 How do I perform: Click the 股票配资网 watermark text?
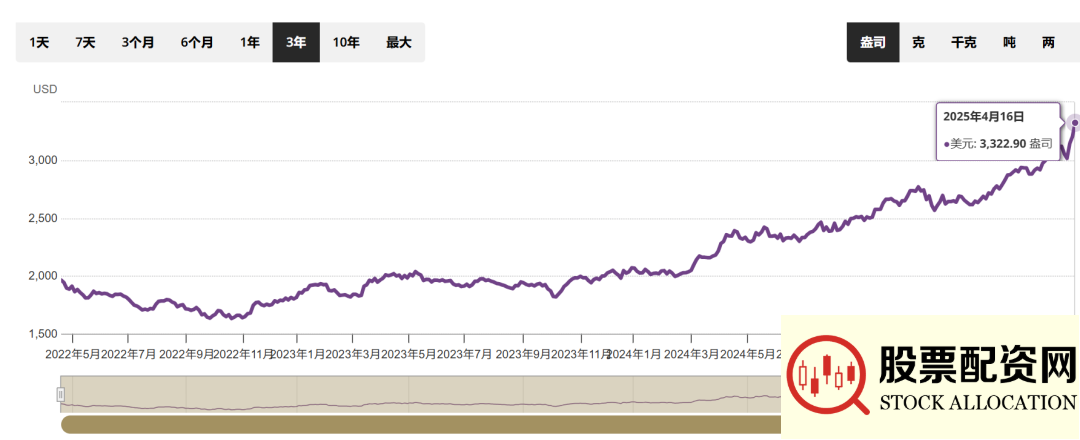coord(977,367)
